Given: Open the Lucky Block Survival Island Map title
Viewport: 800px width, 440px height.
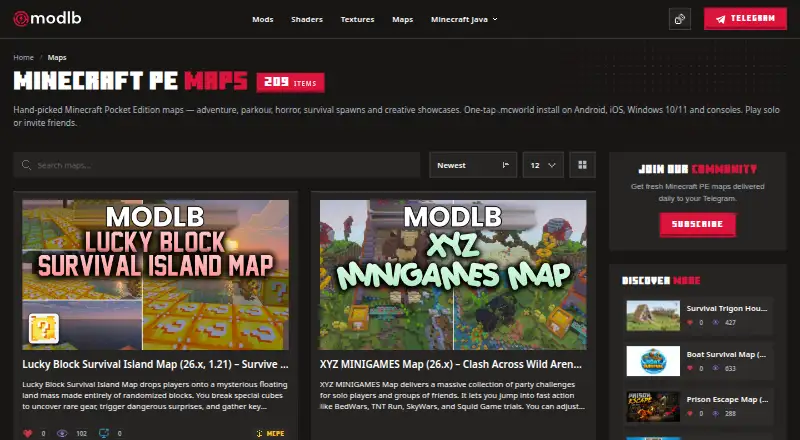Looking at the screenshot, I should 155,364.
